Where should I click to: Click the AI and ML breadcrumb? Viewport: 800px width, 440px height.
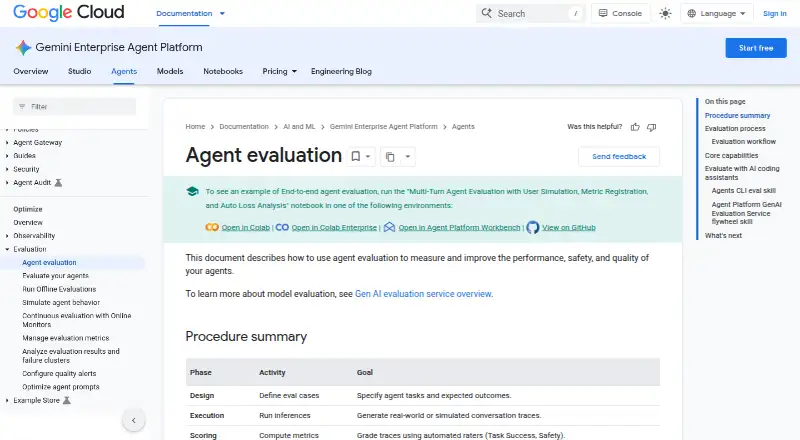click(299, 127)
